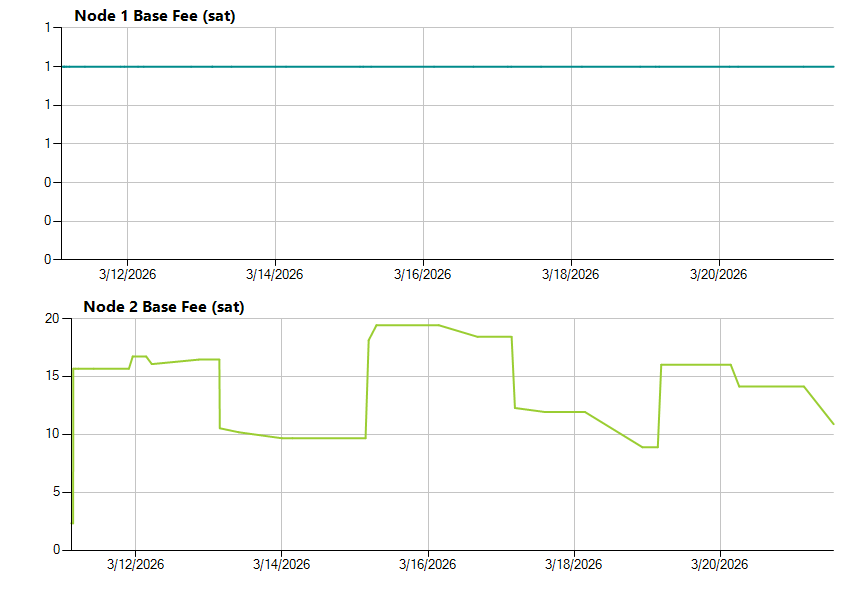Viewport: 860px width, 600px height.
Task: Pick 3/14/2026 date under Node 2 chart
Action: click(x=281, y=565)
